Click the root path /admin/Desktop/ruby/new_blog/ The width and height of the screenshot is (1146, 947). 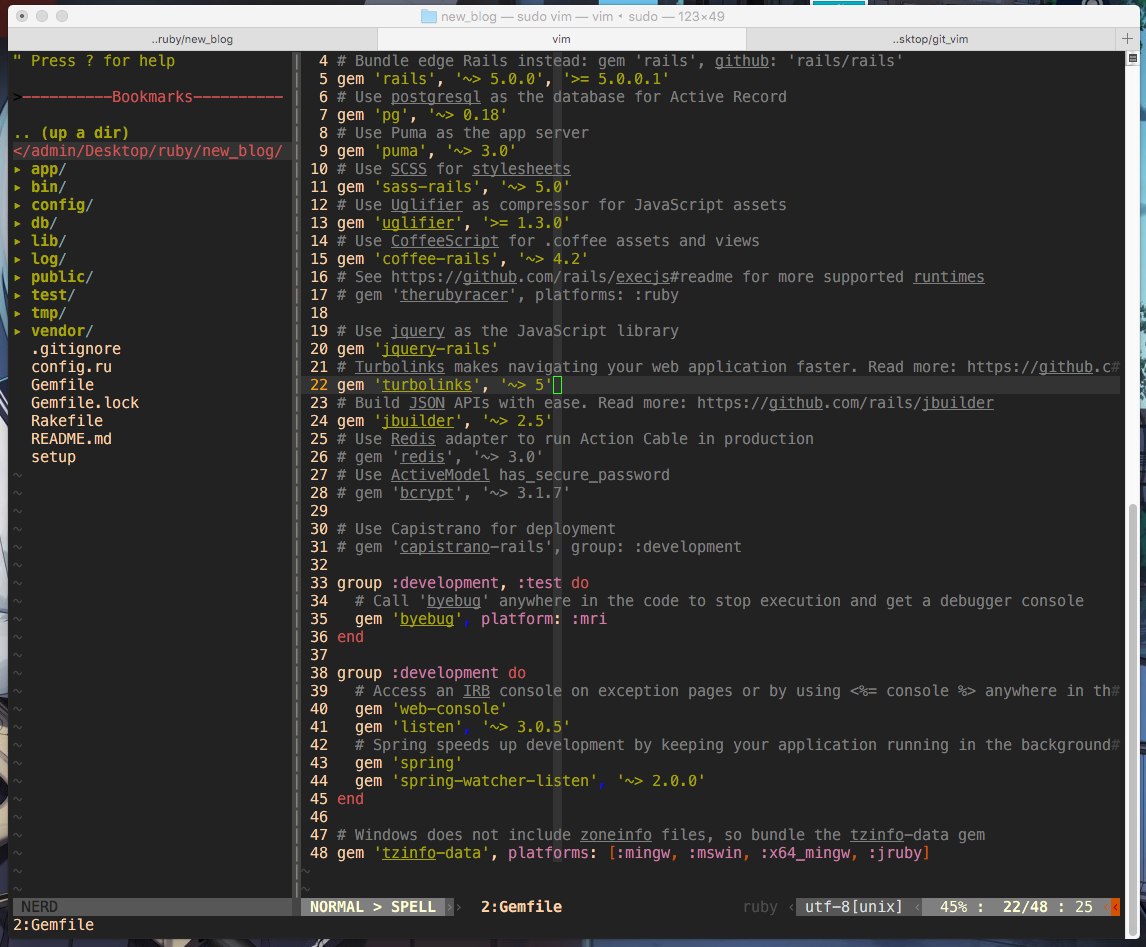click(148, 151)
